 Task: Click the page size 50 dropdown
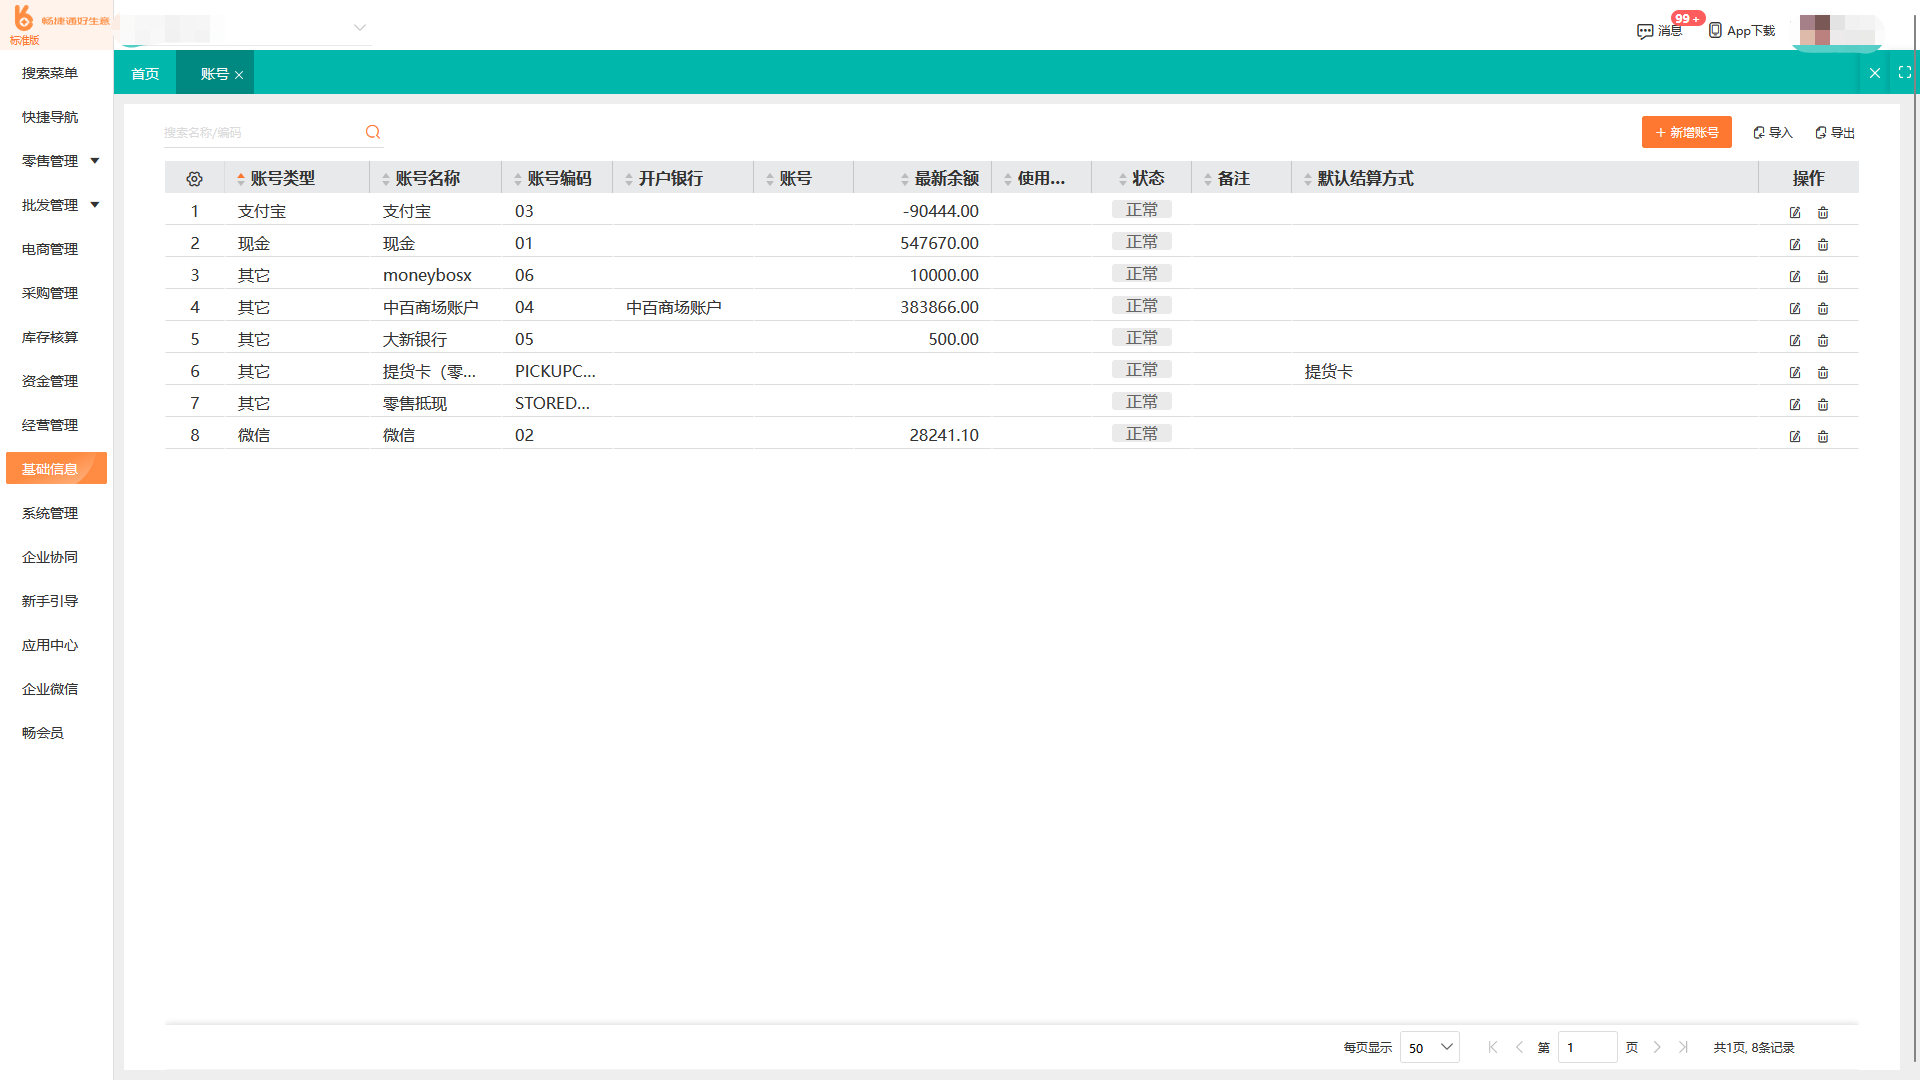[x=1428, y=1046]
